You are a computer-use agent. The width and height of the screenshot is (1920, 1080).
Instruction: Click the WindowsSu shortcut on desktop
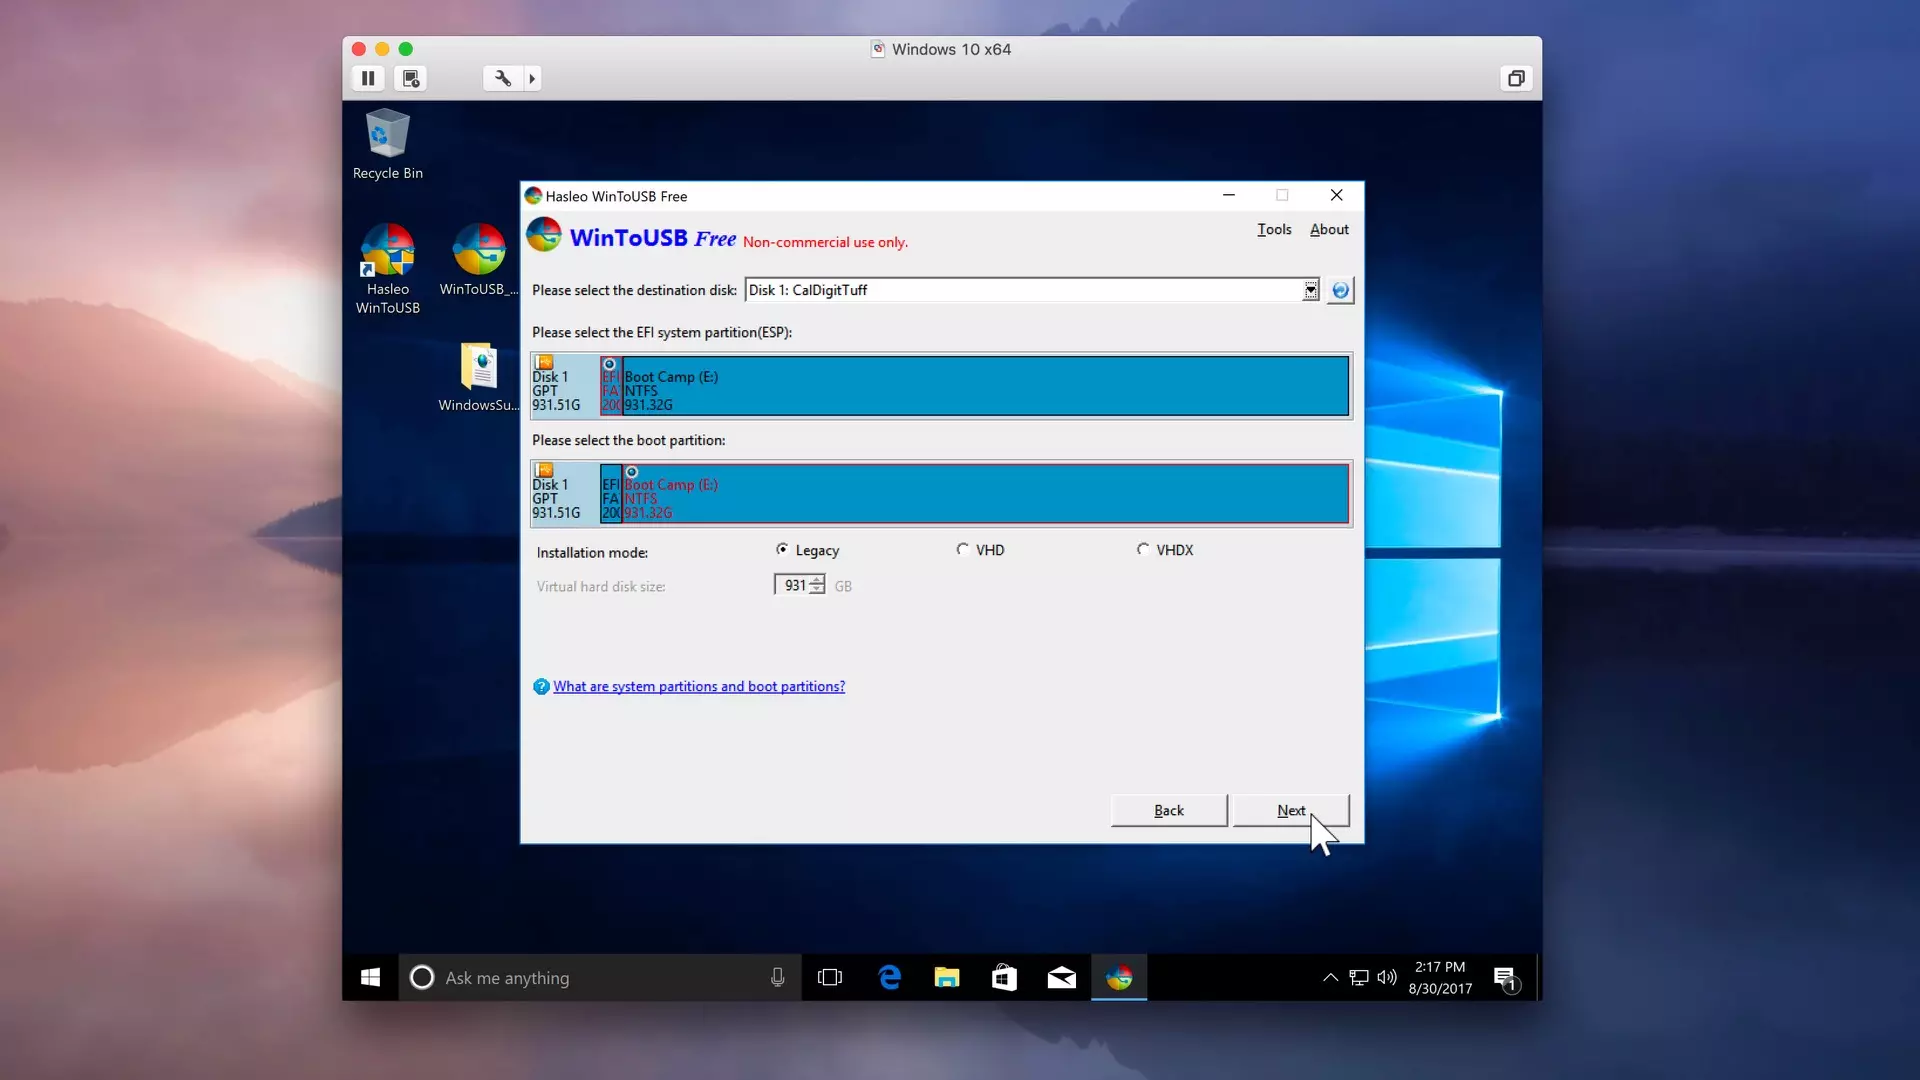pyautogui.click(x=479, y=377)
